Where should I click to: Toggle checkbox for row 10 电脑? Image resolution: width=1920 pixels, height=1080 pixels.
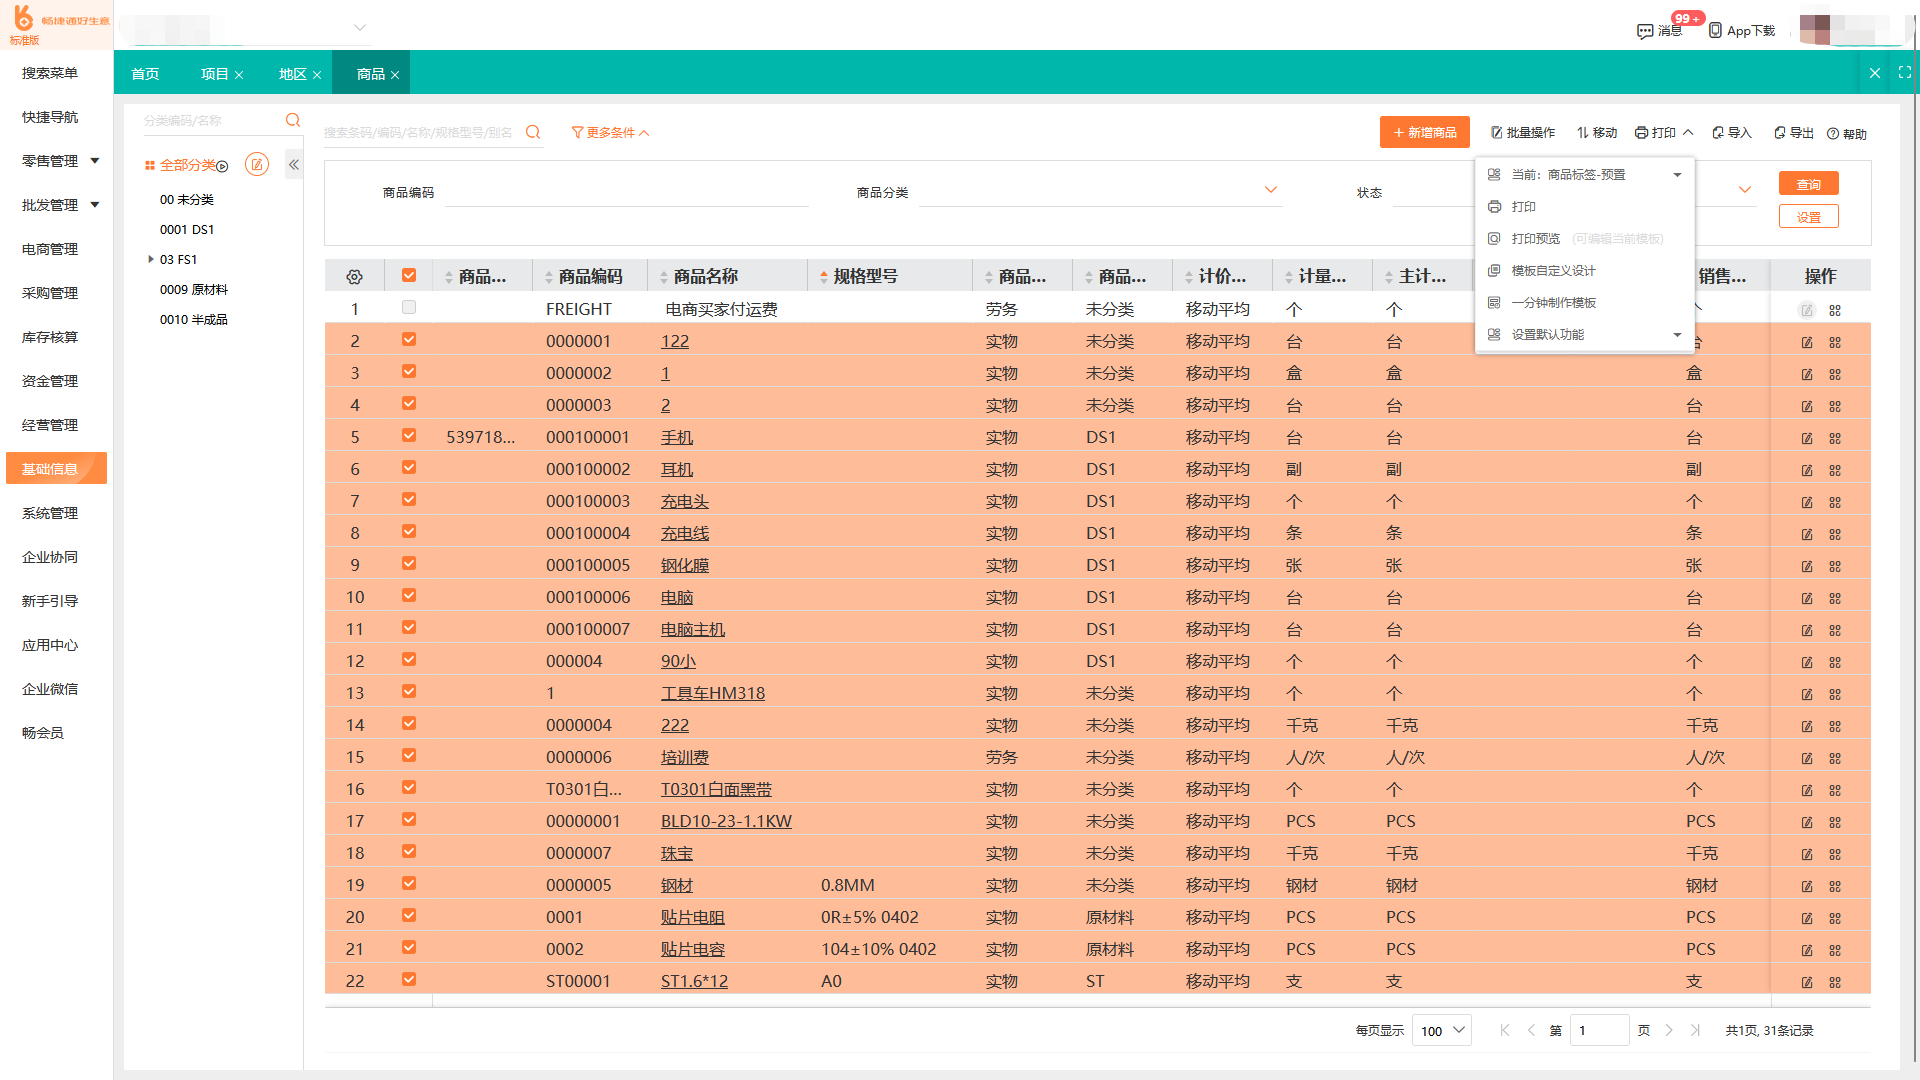[x=410, y=596]
